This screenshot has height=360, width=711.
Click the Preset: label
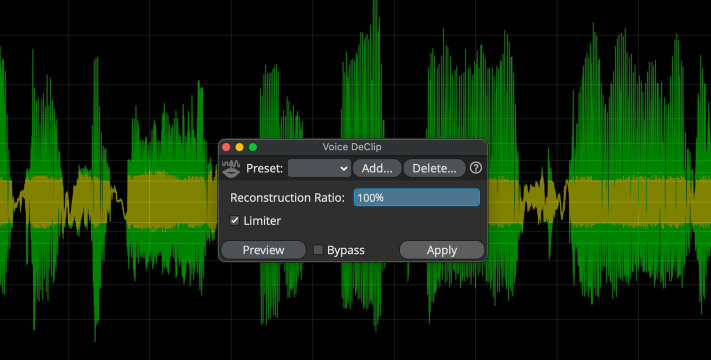point(264,168)
